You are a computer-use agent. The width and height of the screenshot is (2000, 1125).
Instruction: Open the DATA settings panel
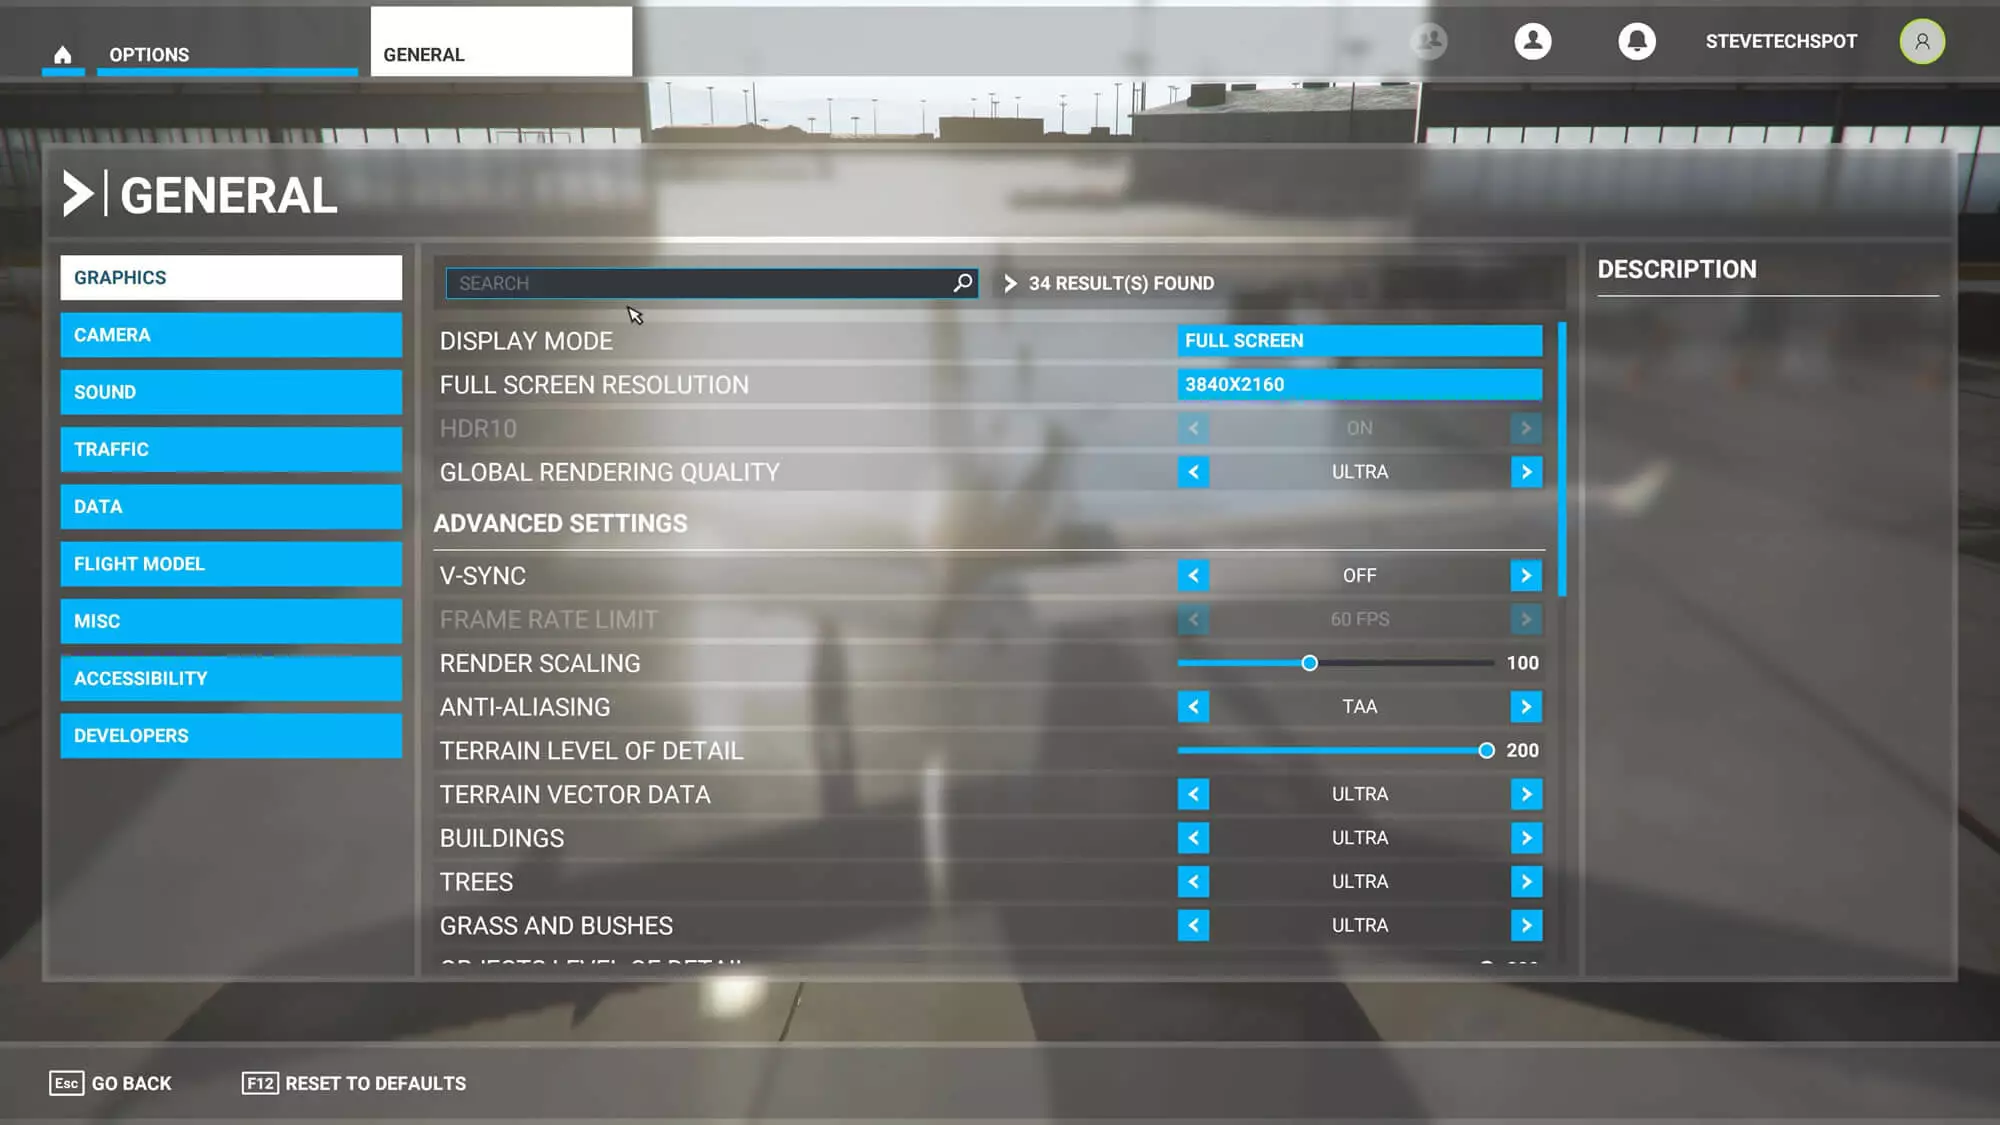pyautogui.click(x=229, y=507)
